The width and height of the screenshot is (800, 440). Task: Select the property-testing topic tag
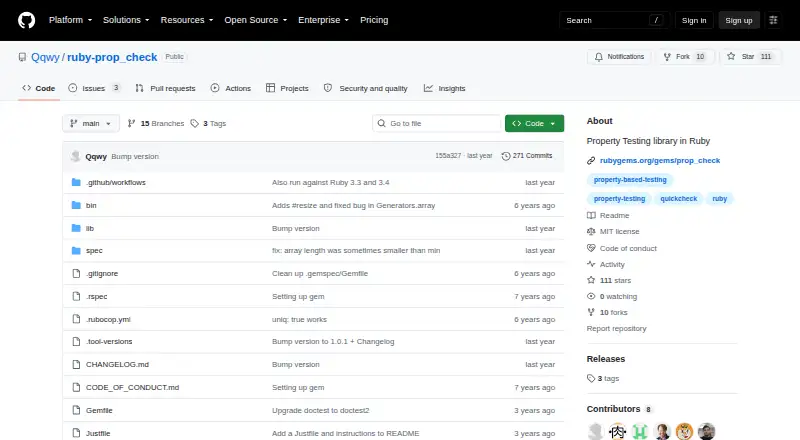coord(619,199)
